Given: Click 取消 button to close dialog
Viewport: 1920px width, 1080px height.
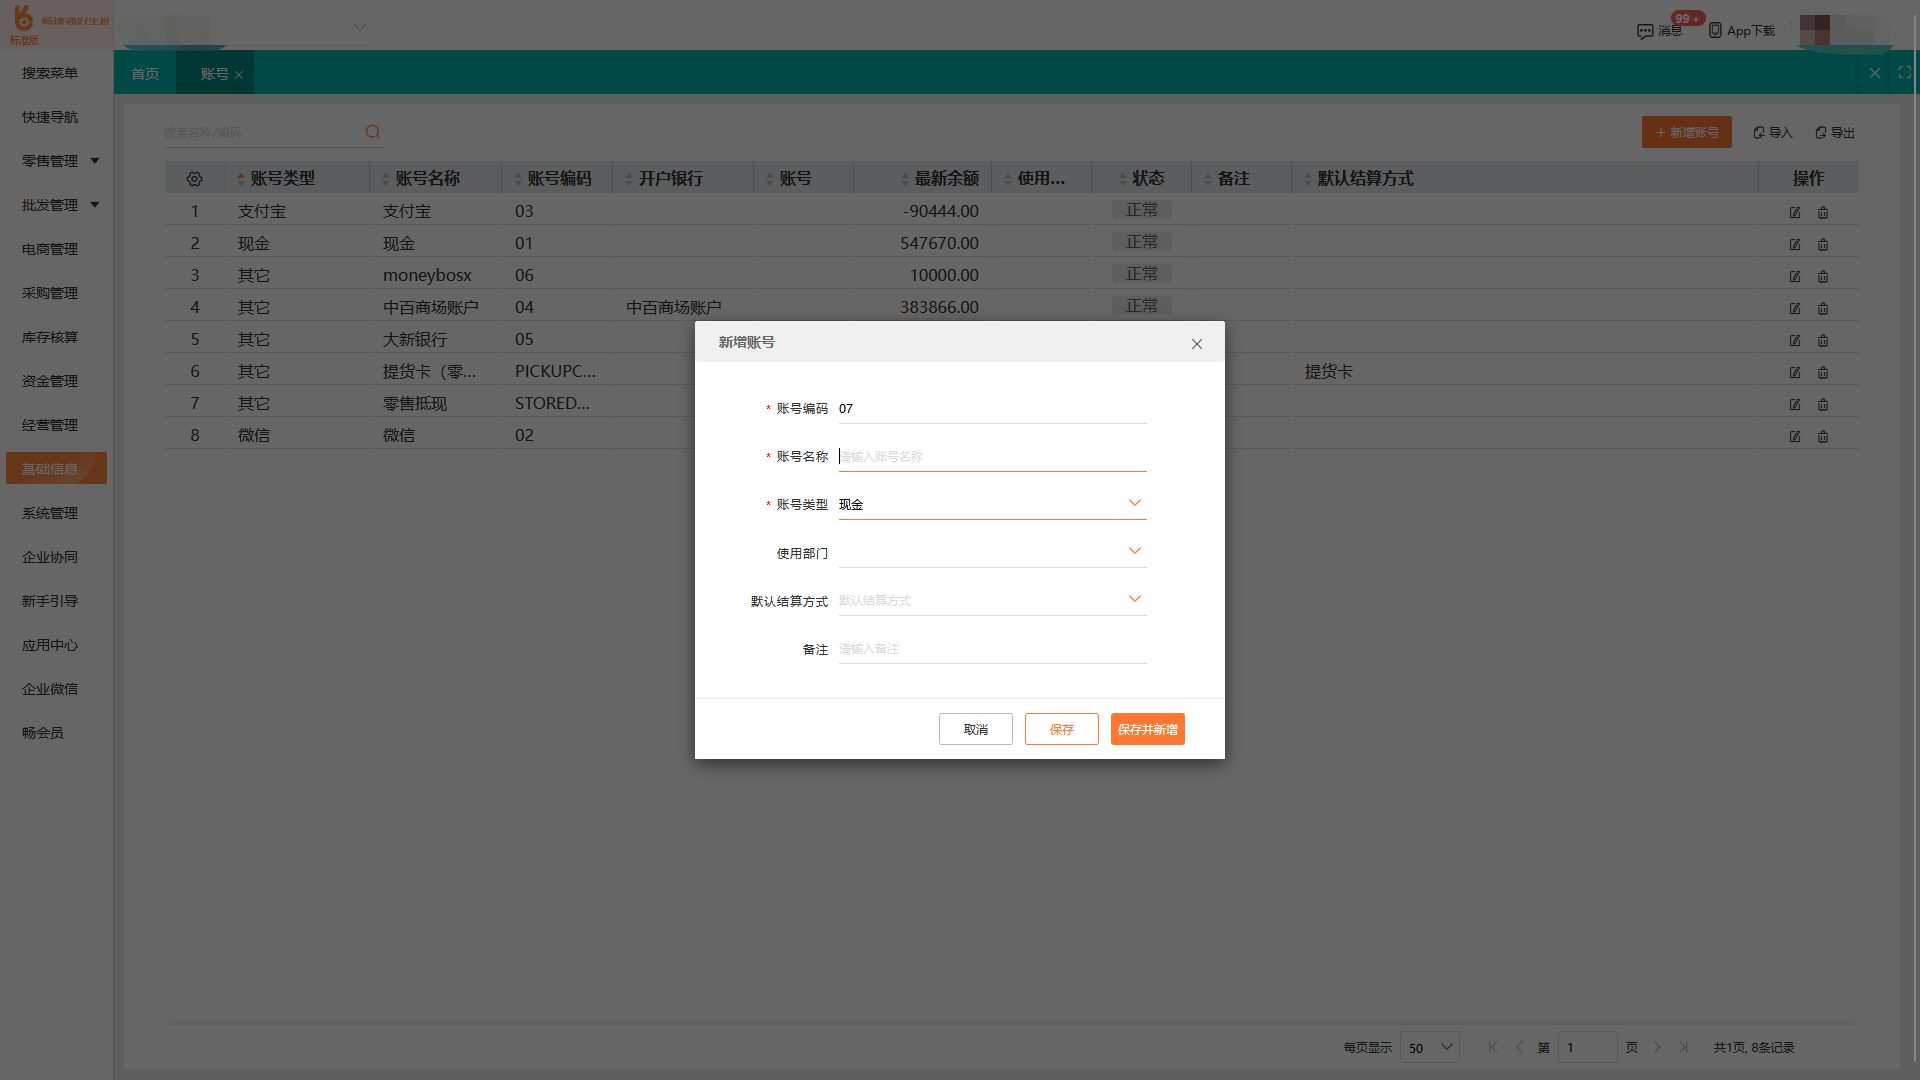Looking at the screenshot, I should [x=976, y=729].
